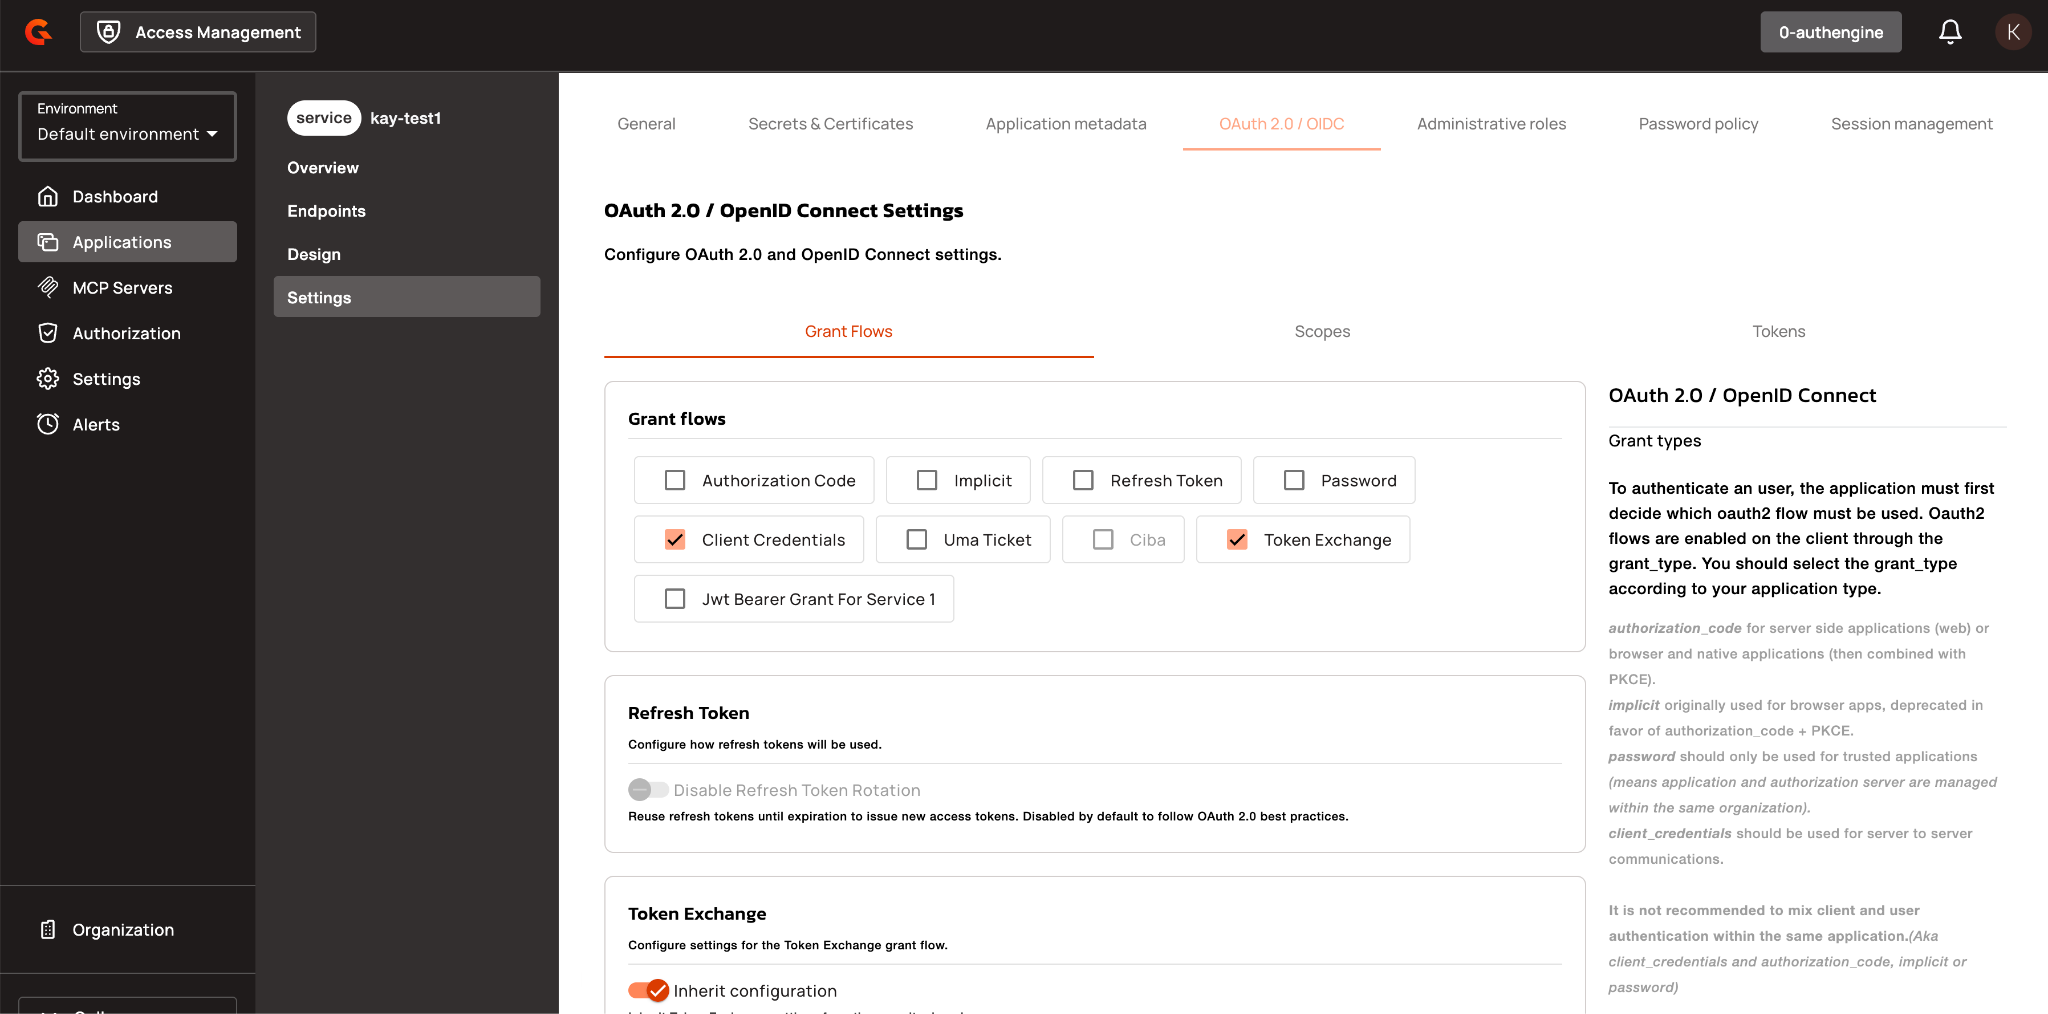The height and width of the screenshot is (1014, 2048).
Task: Open the Scopes tab
Action: pyautogui.click(x=1322, y=331)
